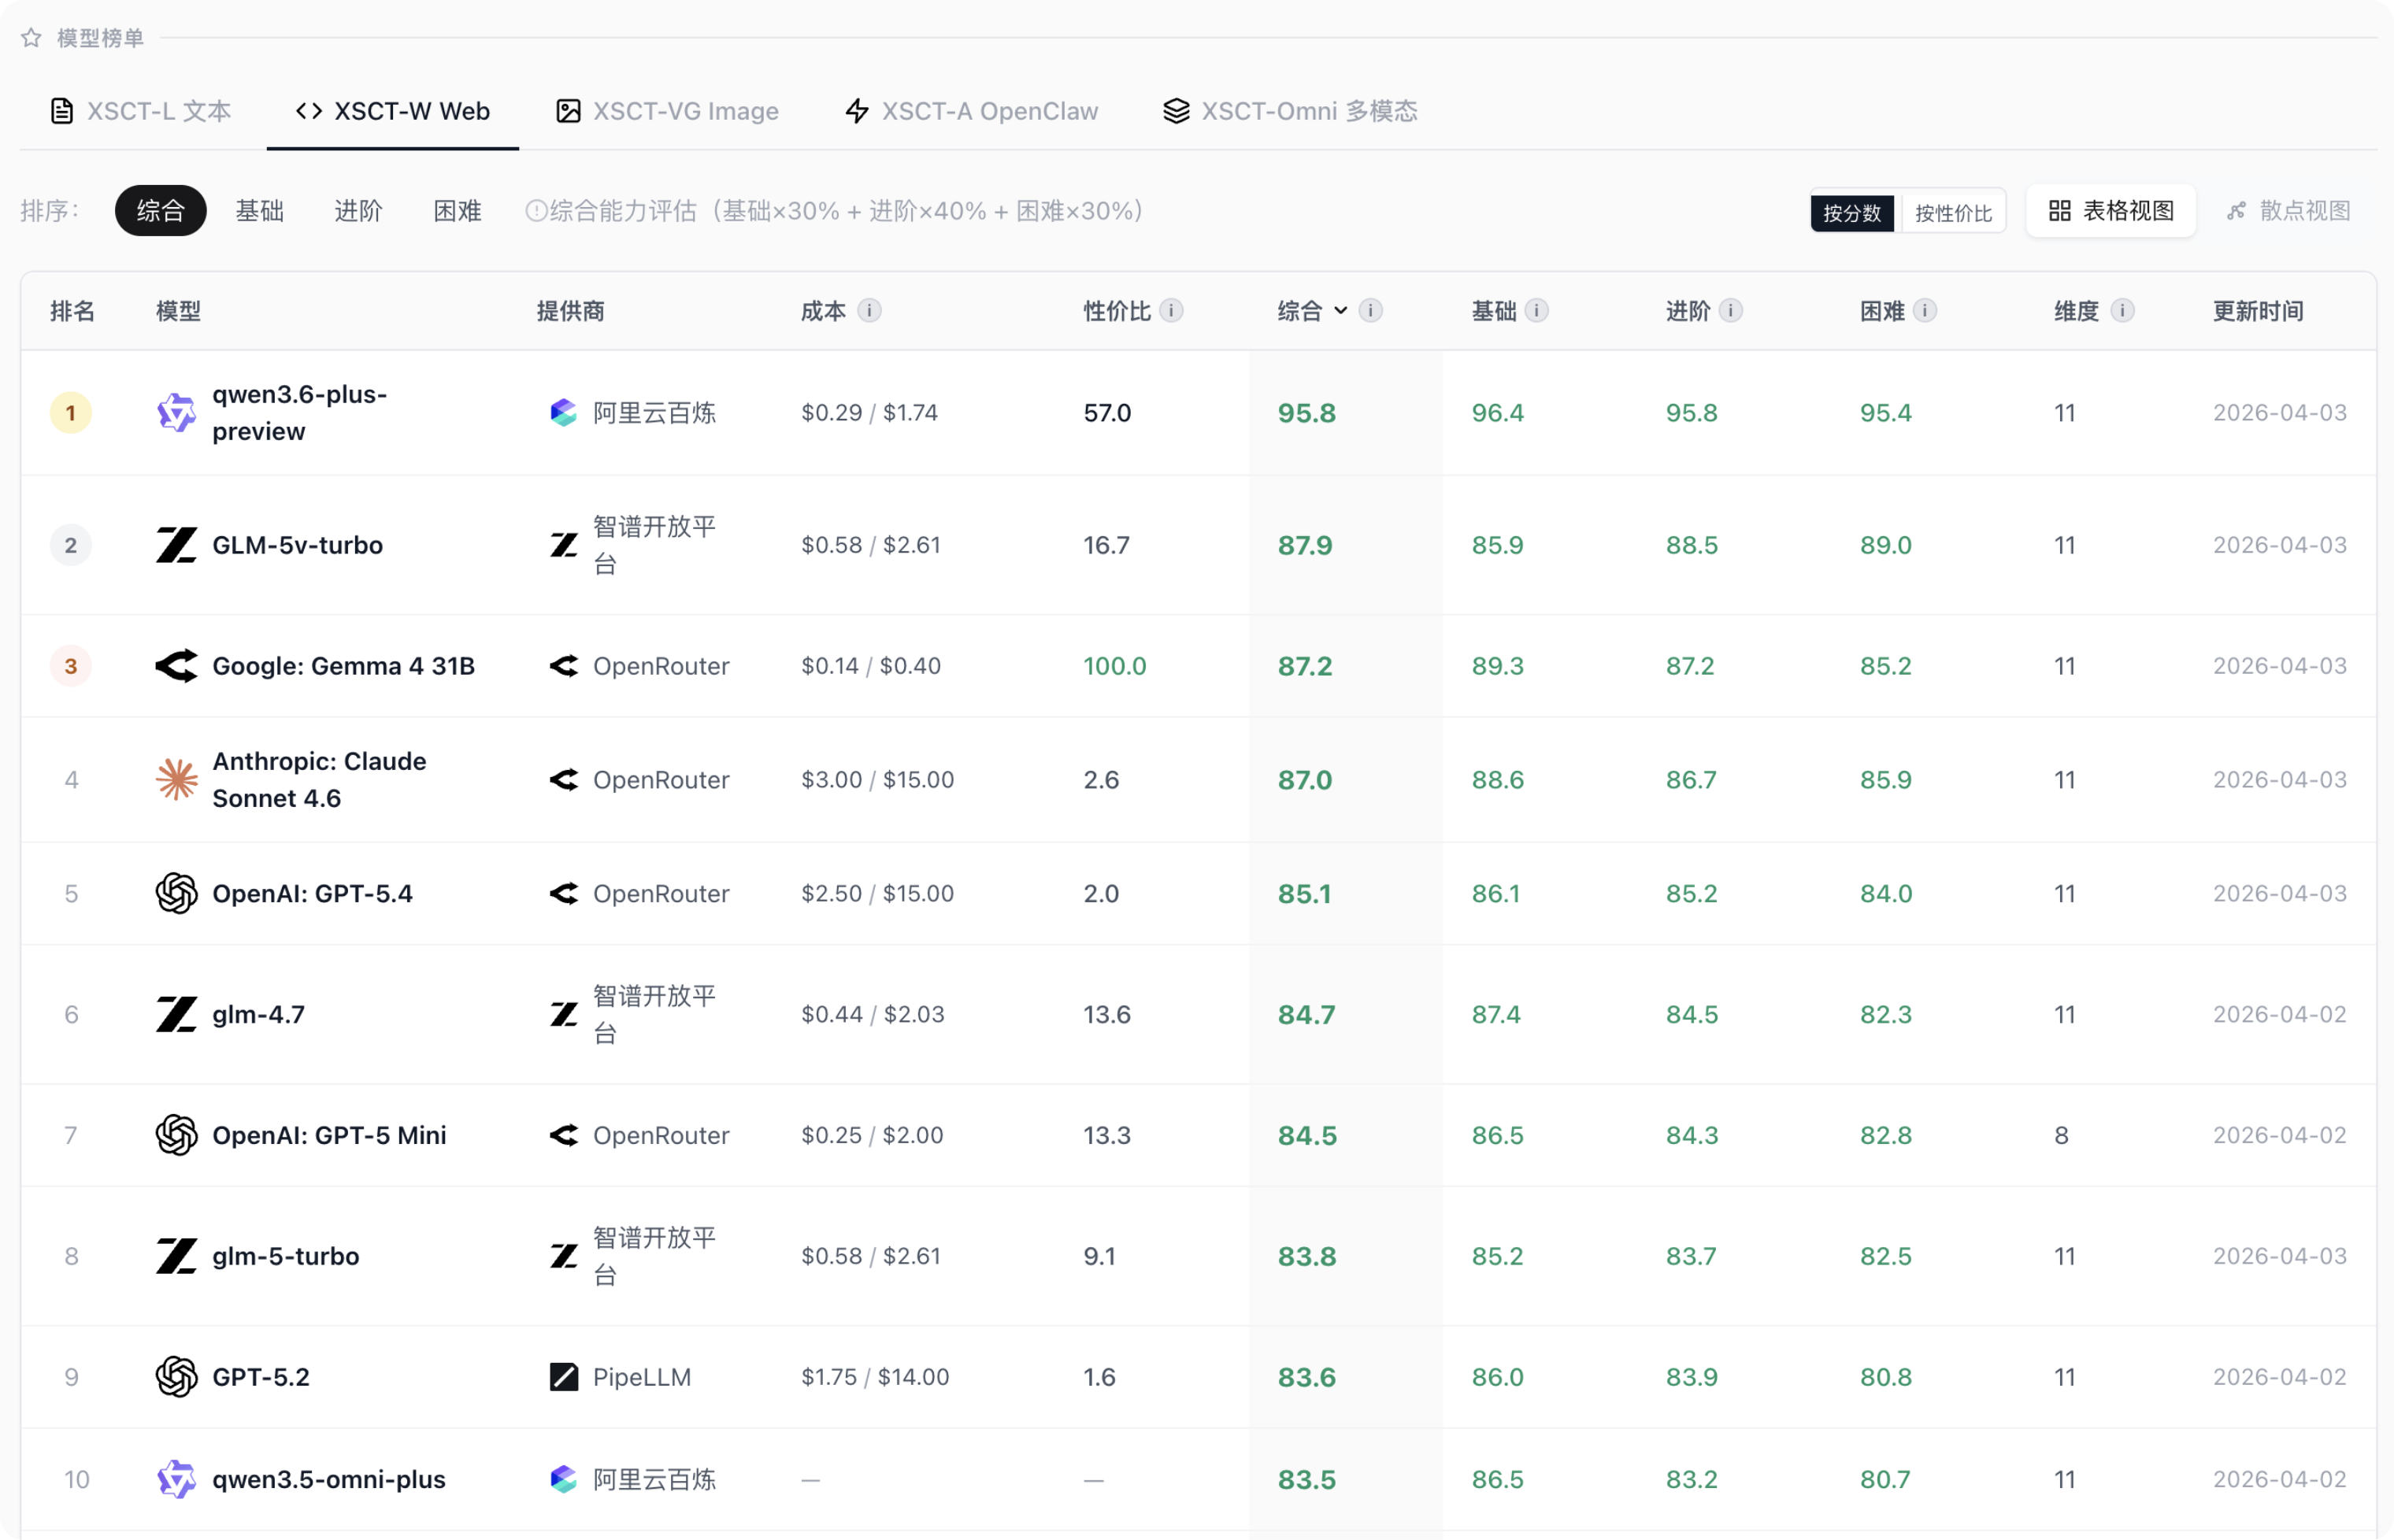
Task: Select the 阿里云百炼 provider icon for qwen3.6-plus-preview
Action: (564, 412)
